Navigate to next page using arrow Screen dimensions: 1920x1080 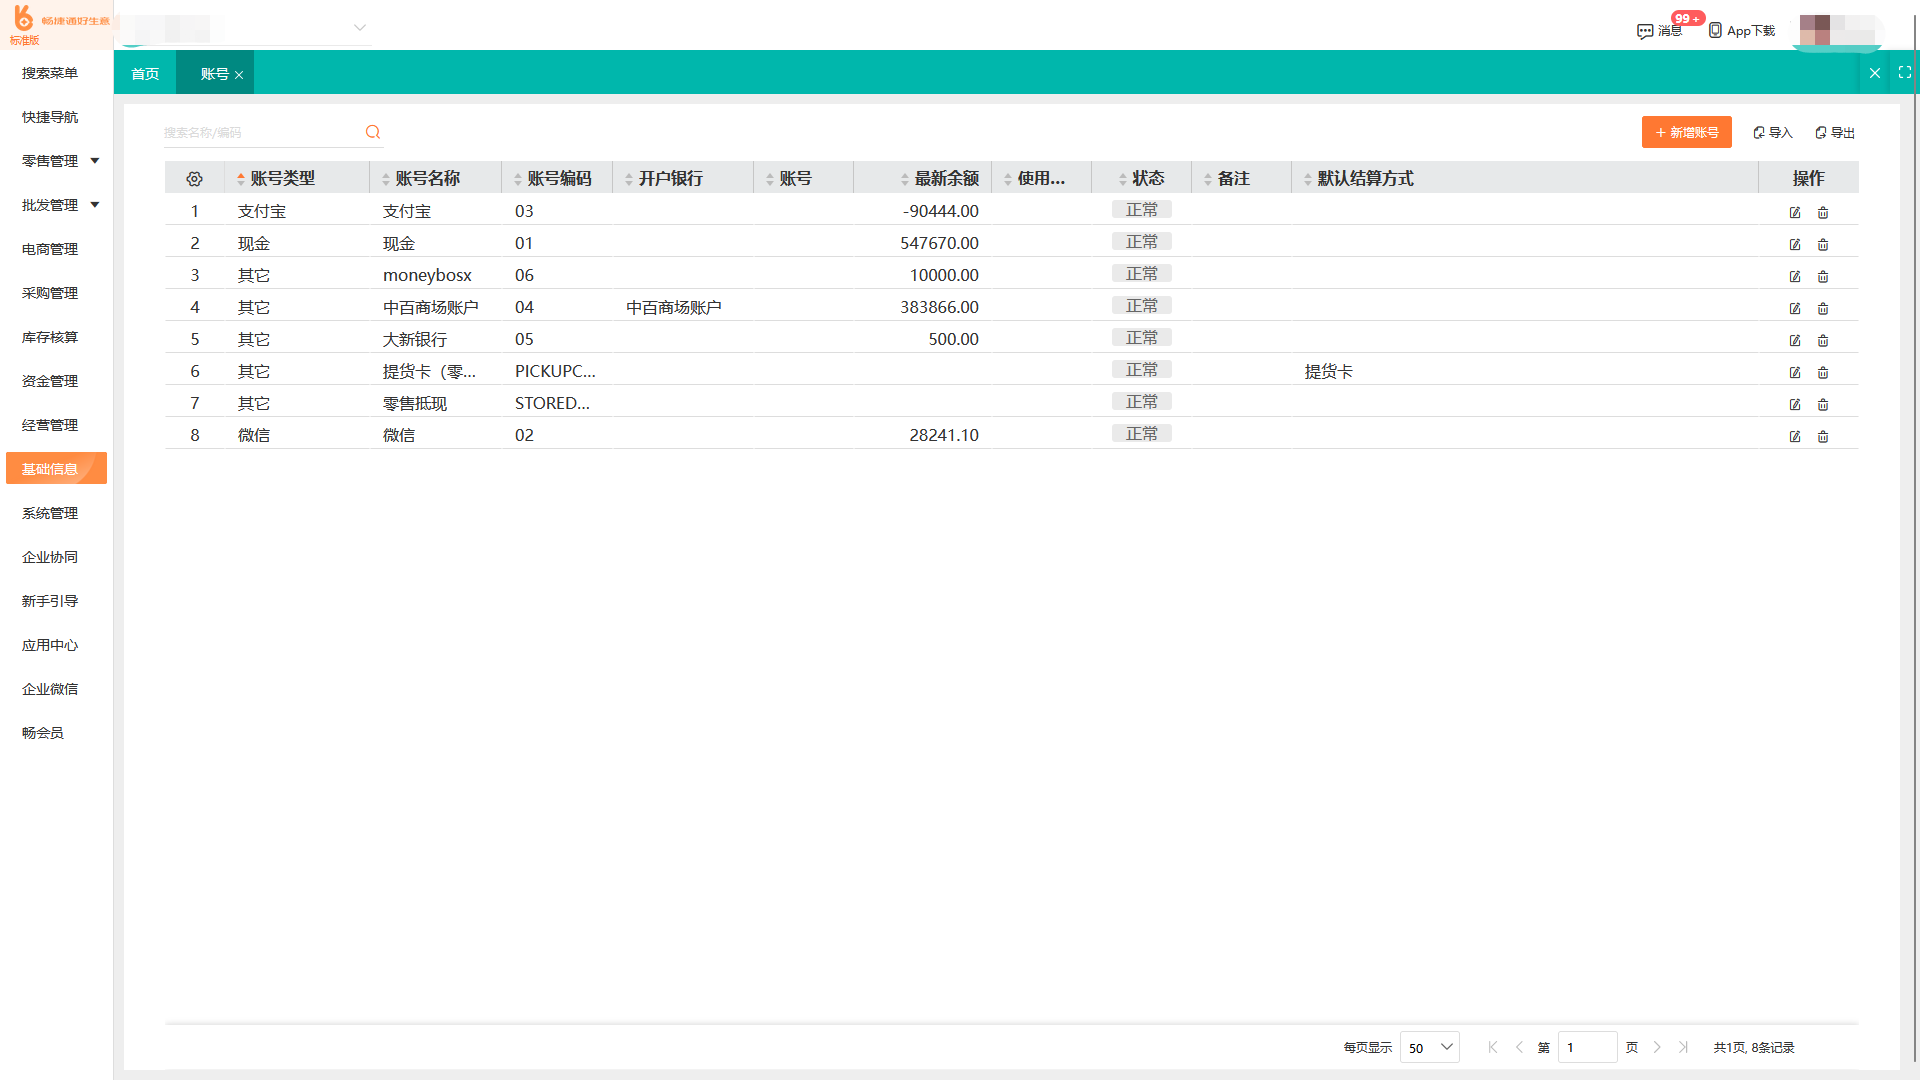click(x=1656, y=1047)
